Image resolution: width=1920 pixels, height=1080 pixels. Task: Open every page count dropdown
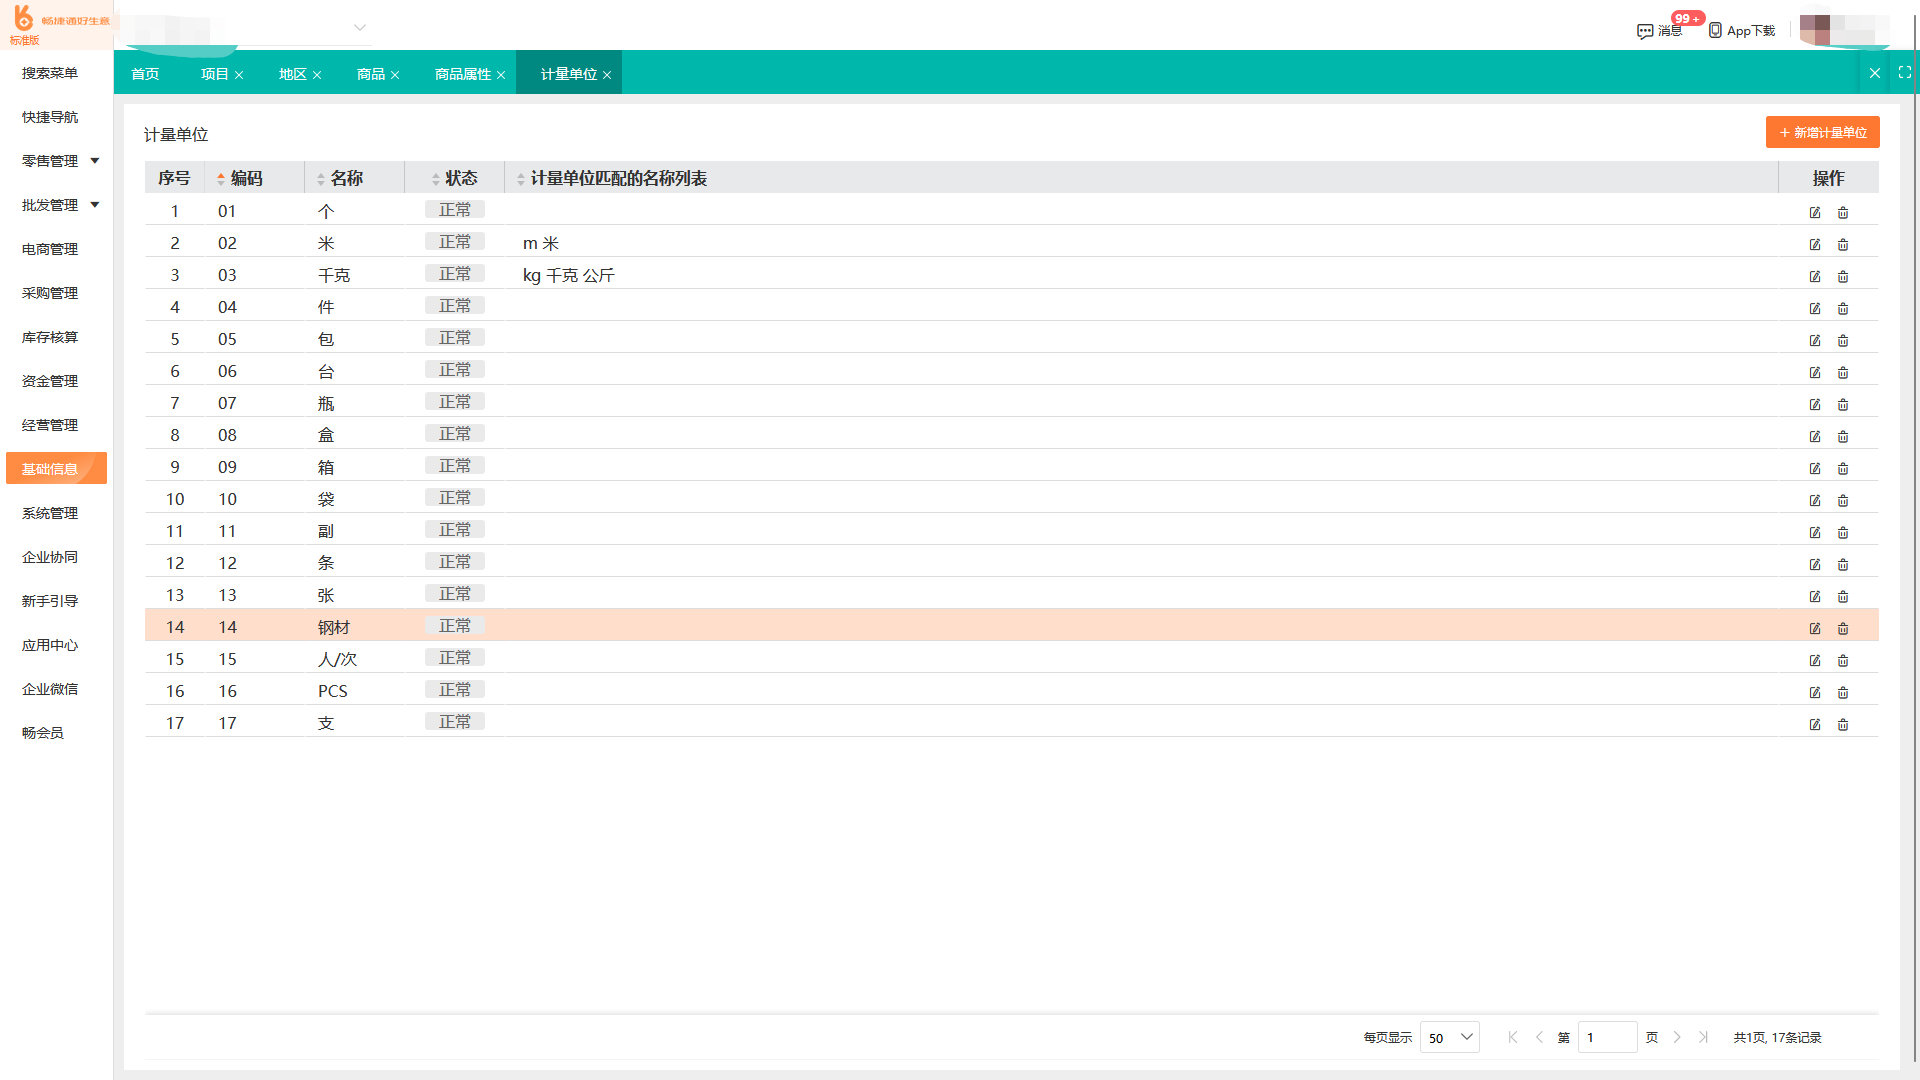(1449, 1036)
